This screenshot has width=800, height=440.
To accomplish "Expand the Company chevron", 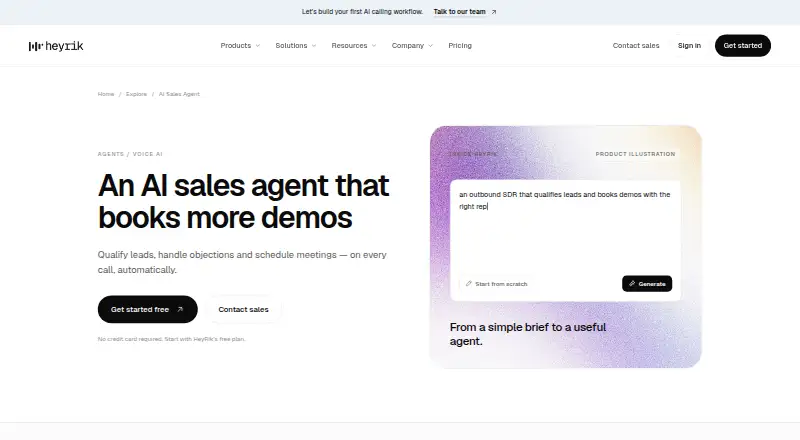I will [430, 45].
